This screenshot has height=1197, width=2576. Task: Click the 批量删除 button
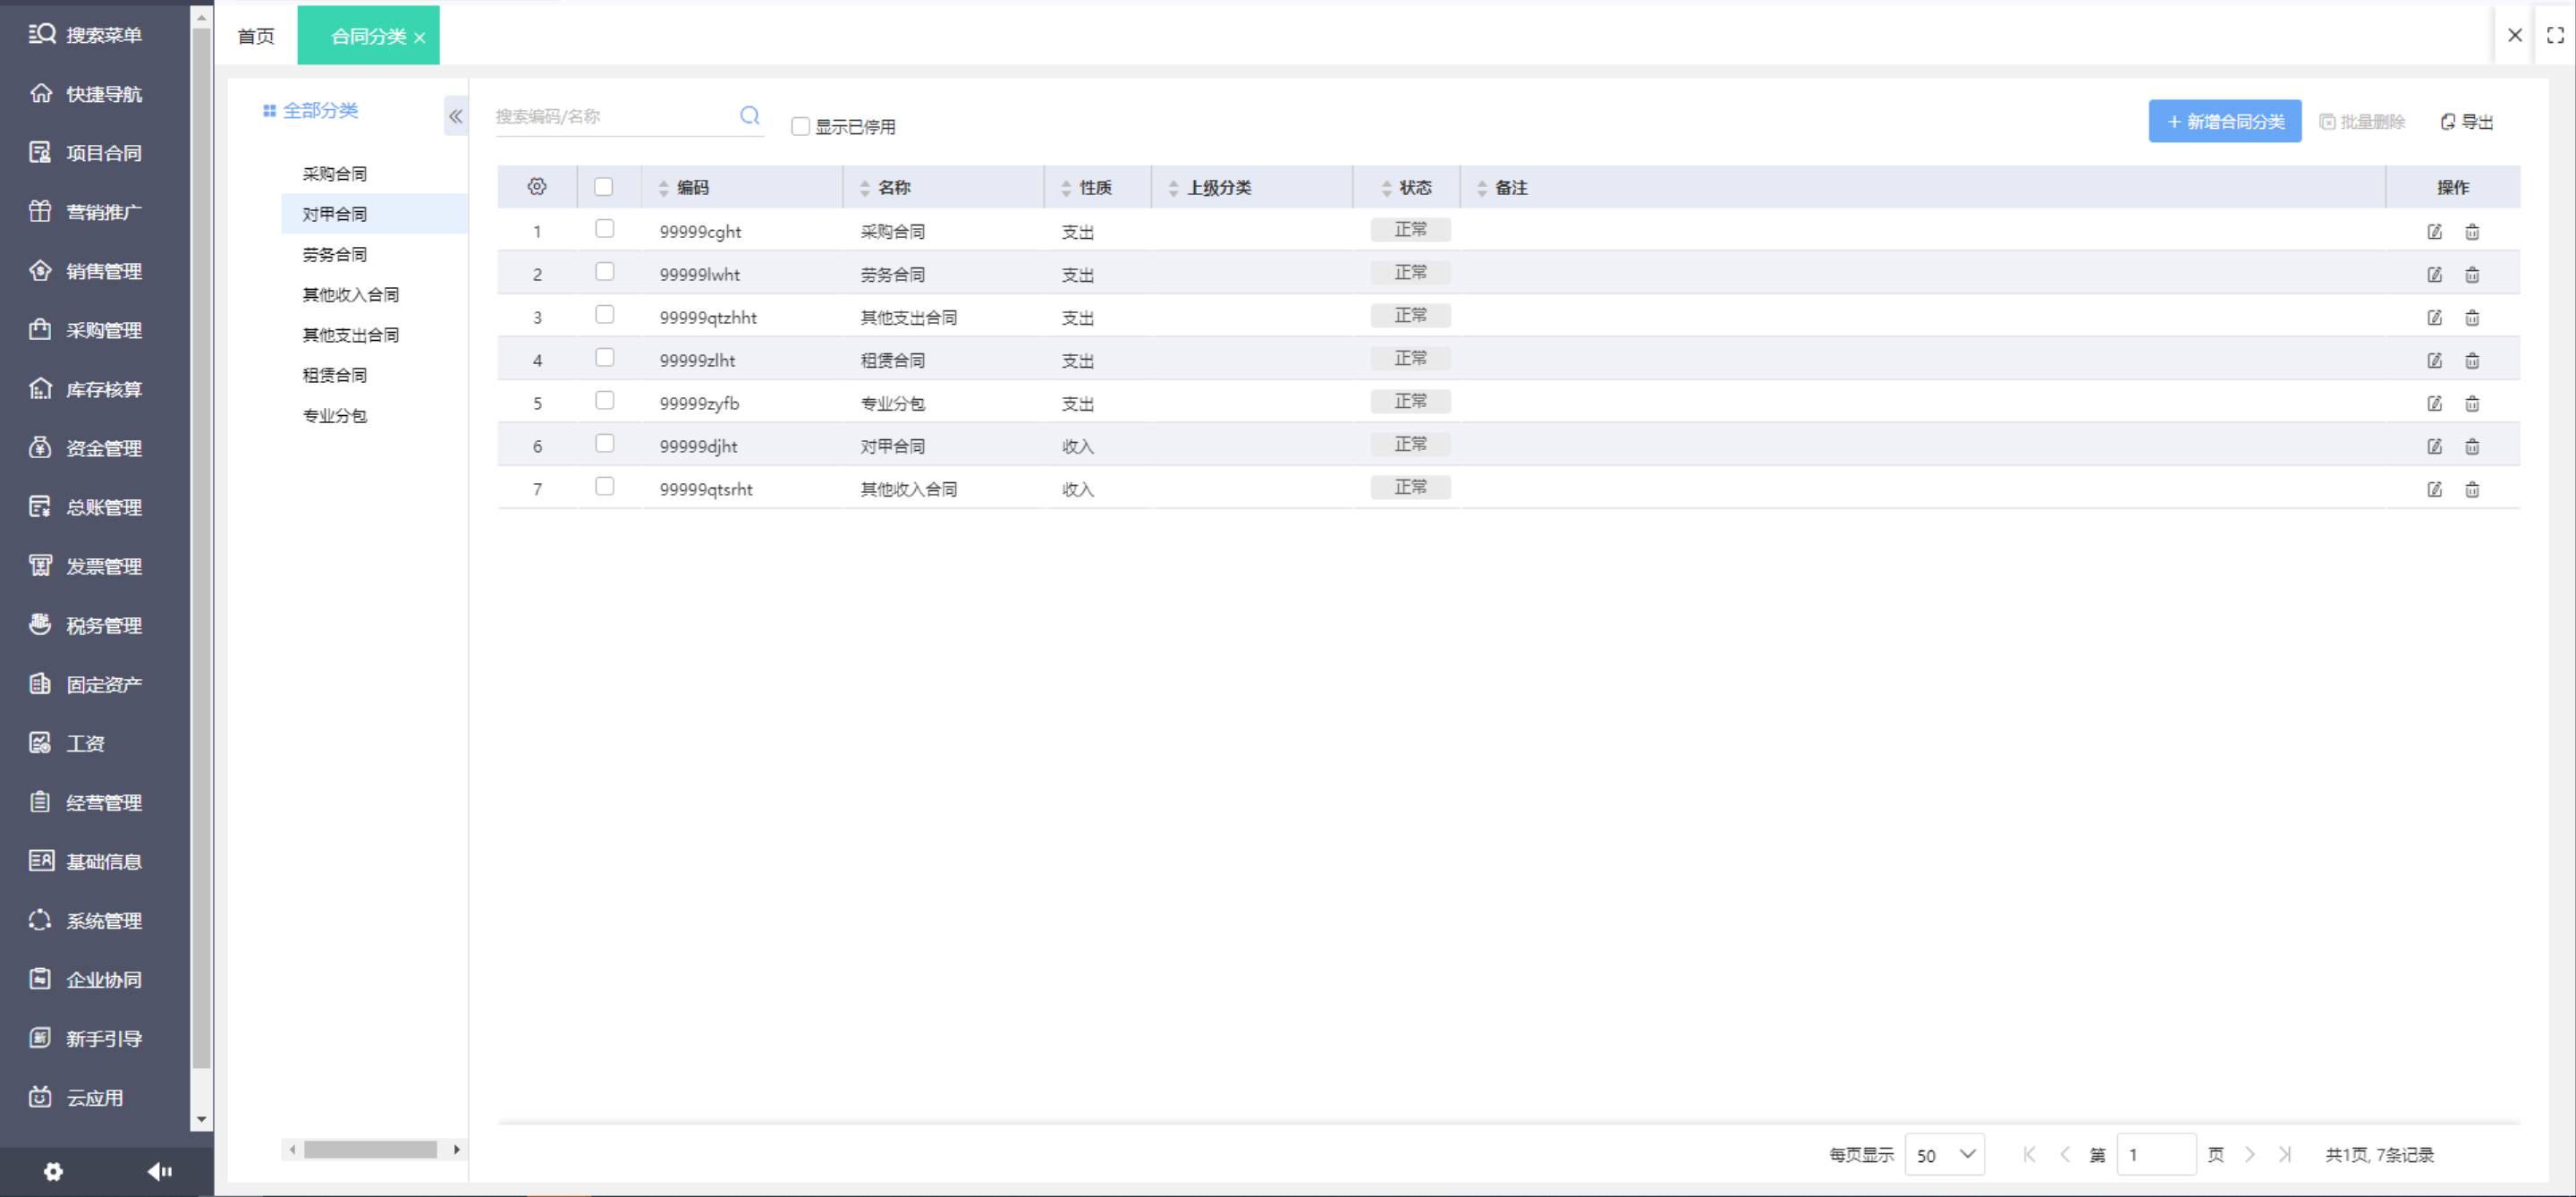[x=2362, y=122]
